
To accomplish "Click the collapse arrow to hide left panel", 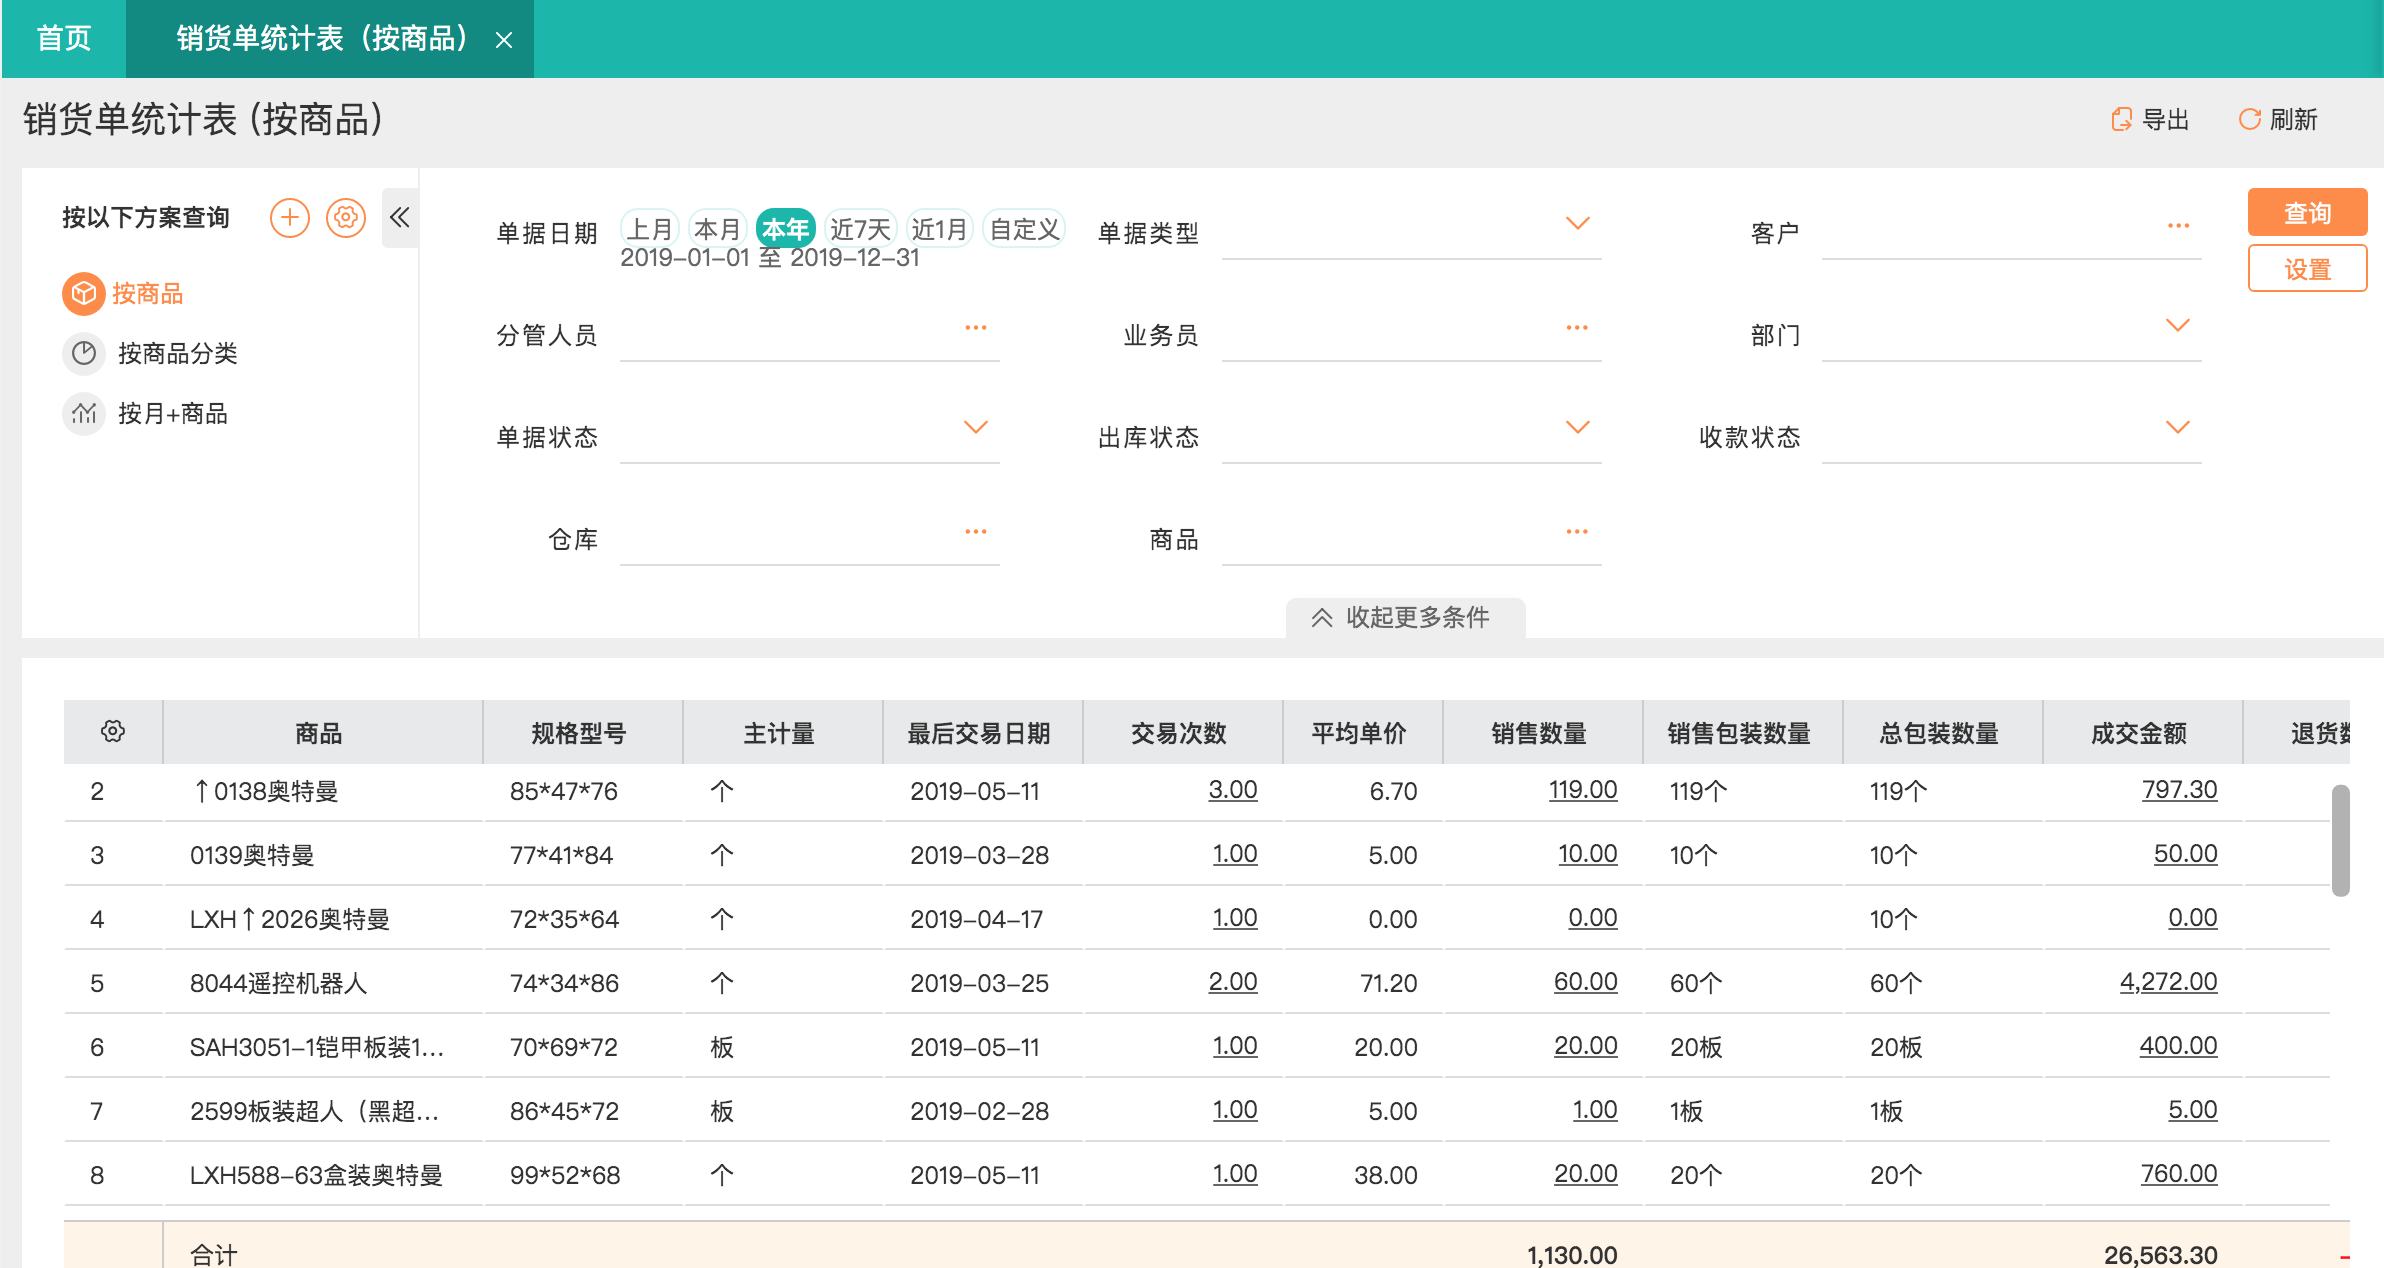I will (400, 219).
